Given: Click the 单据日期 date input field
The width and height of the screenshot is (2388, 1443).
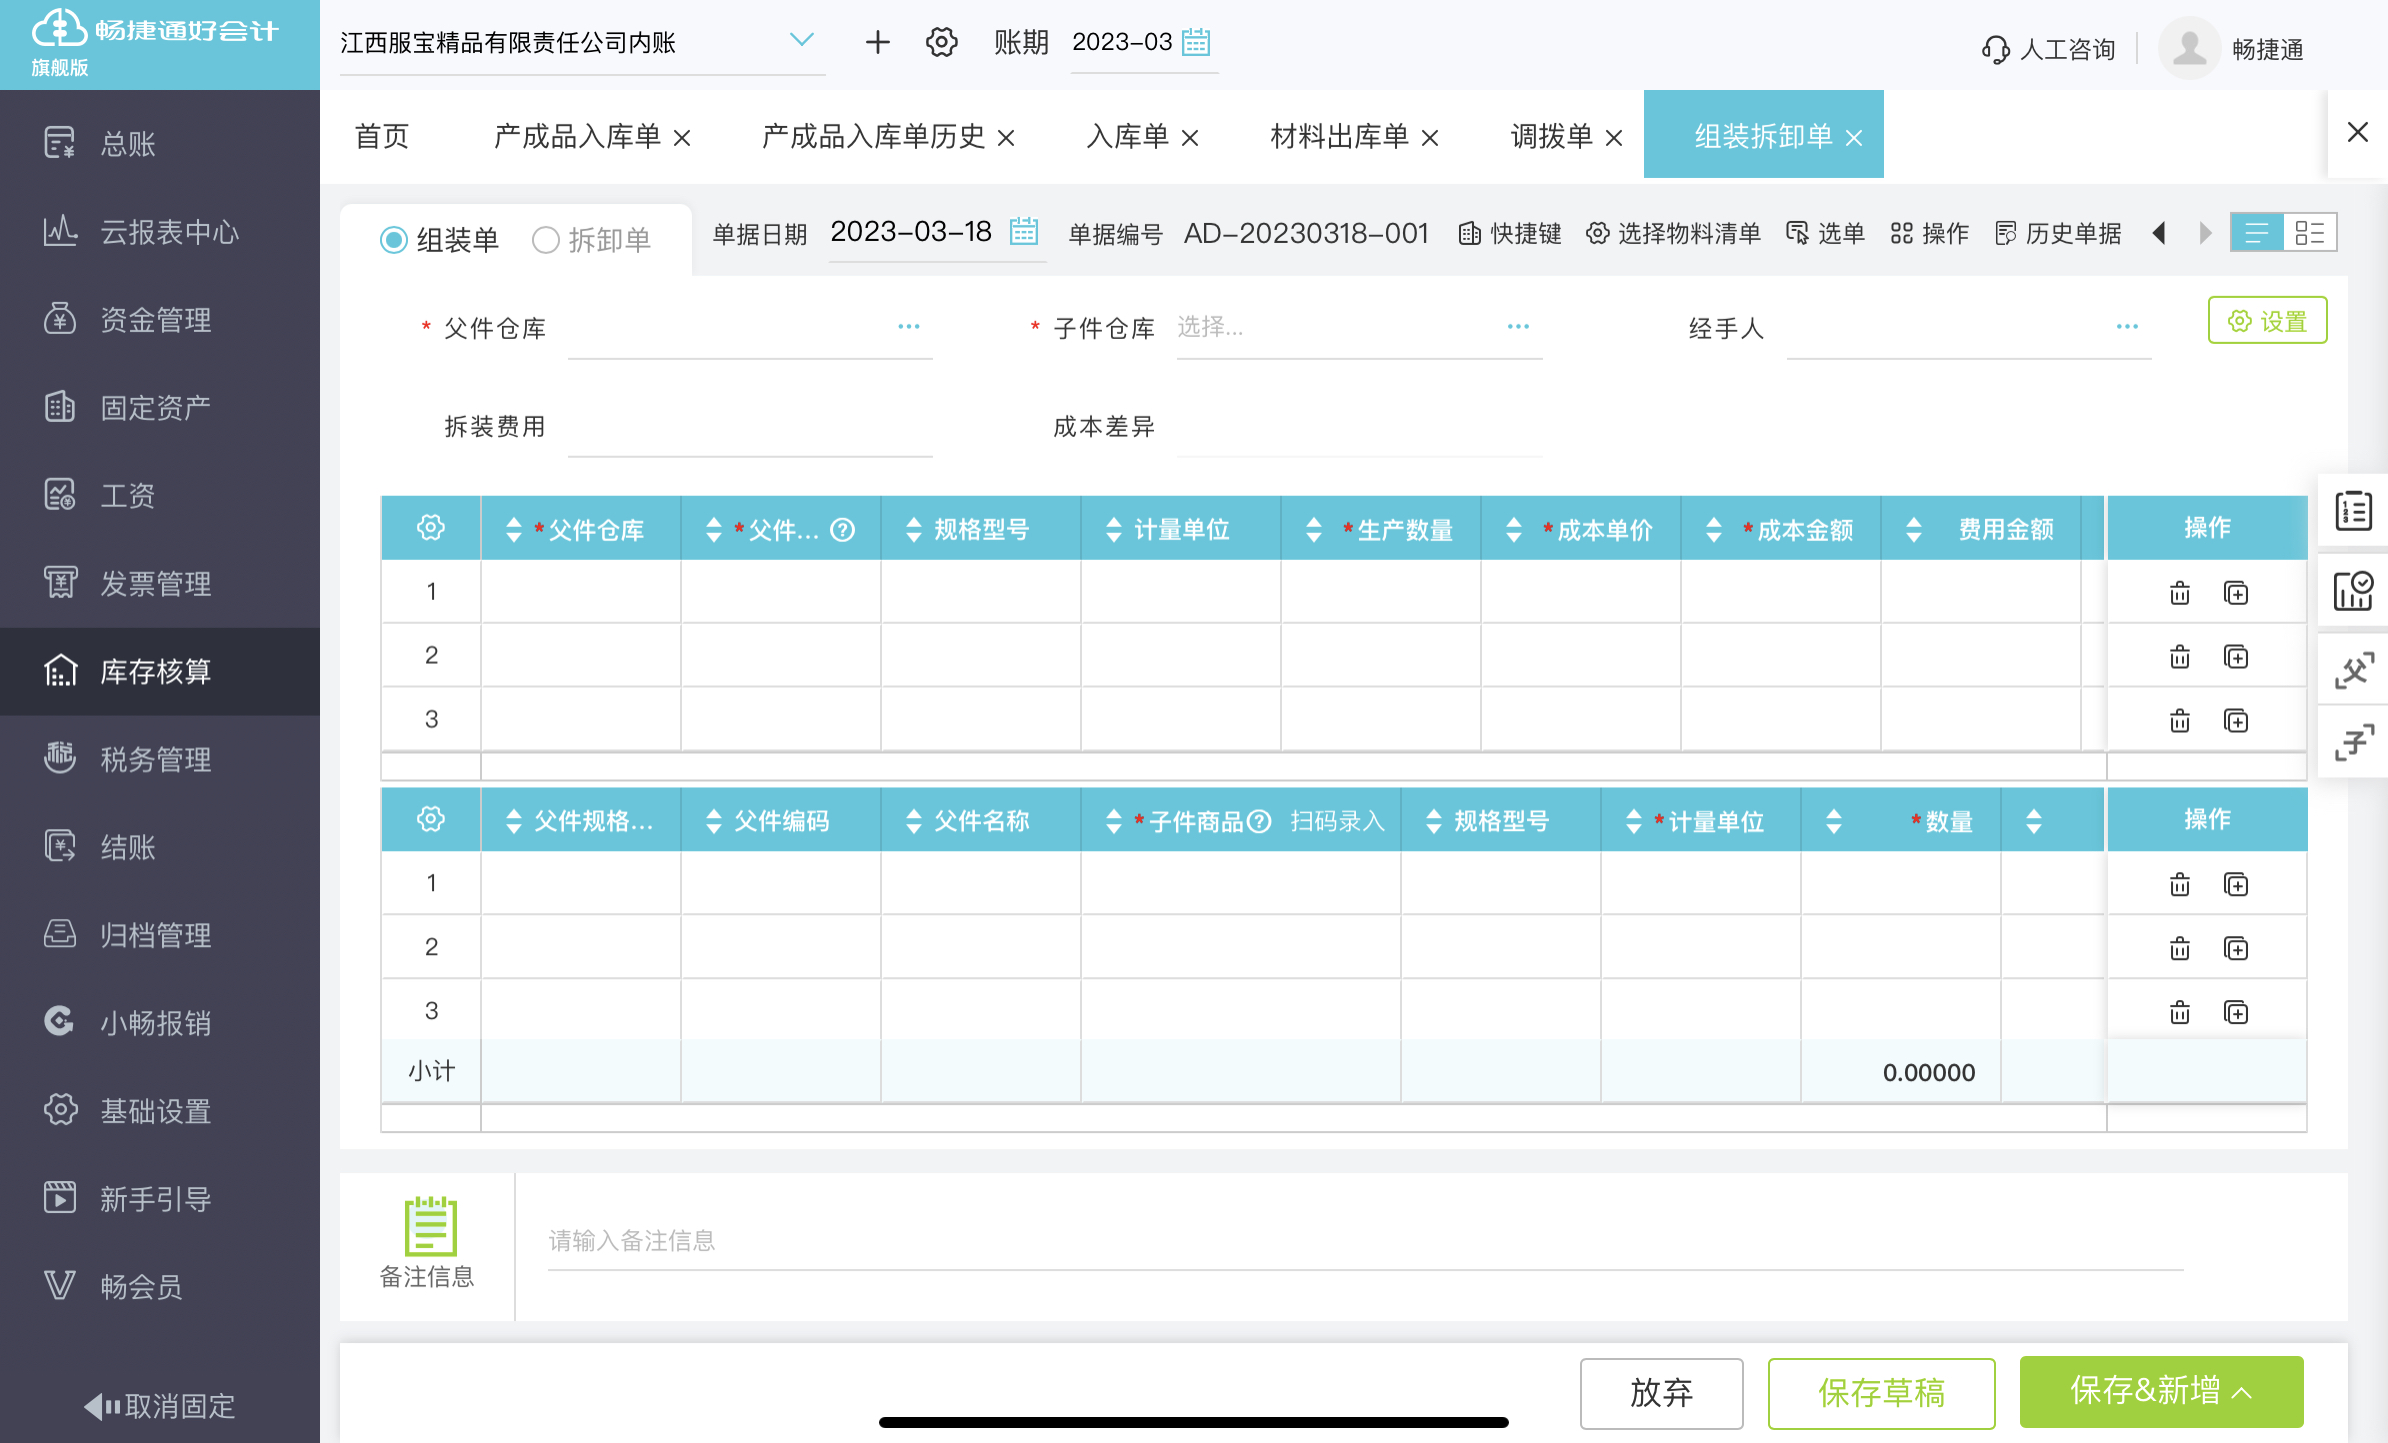Looking at the screenshot, I should (x=914, y=234).
